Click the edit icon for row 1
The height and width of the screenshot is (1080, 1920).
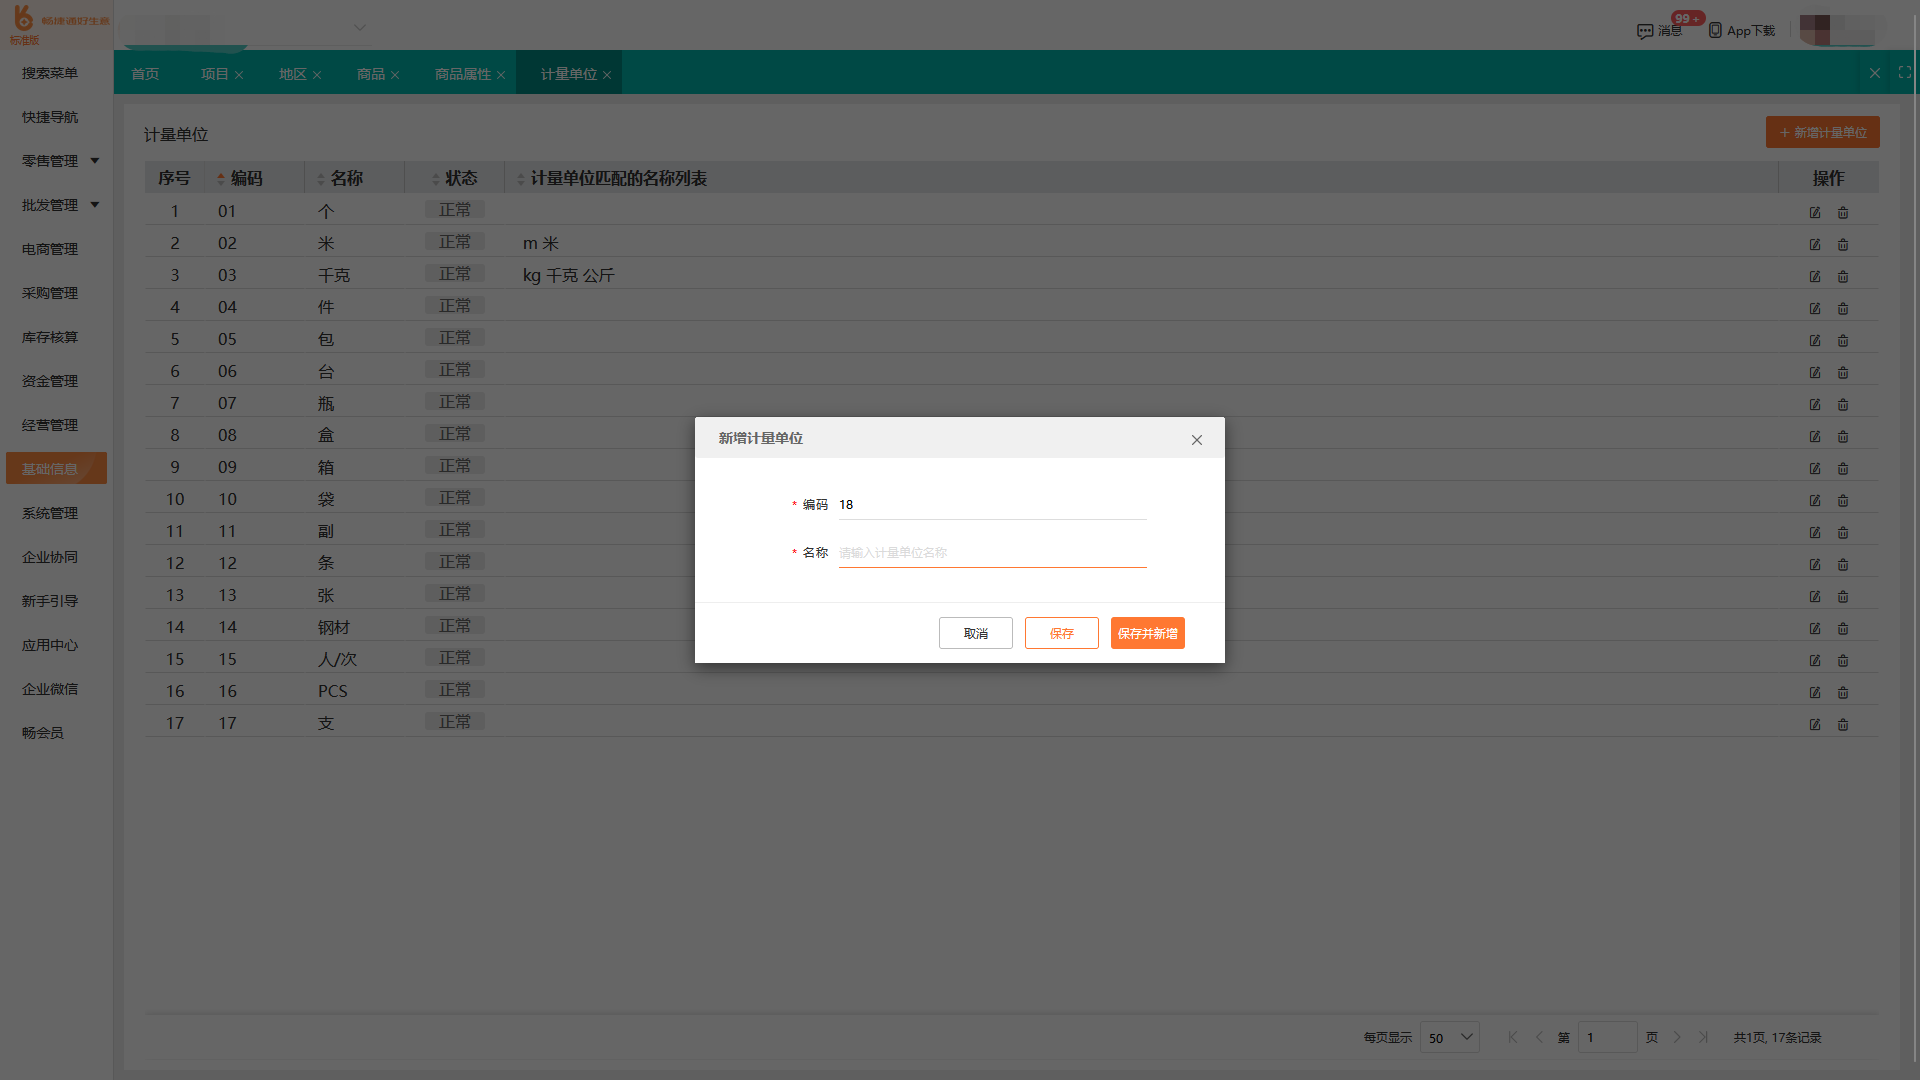click(1815, 211)
